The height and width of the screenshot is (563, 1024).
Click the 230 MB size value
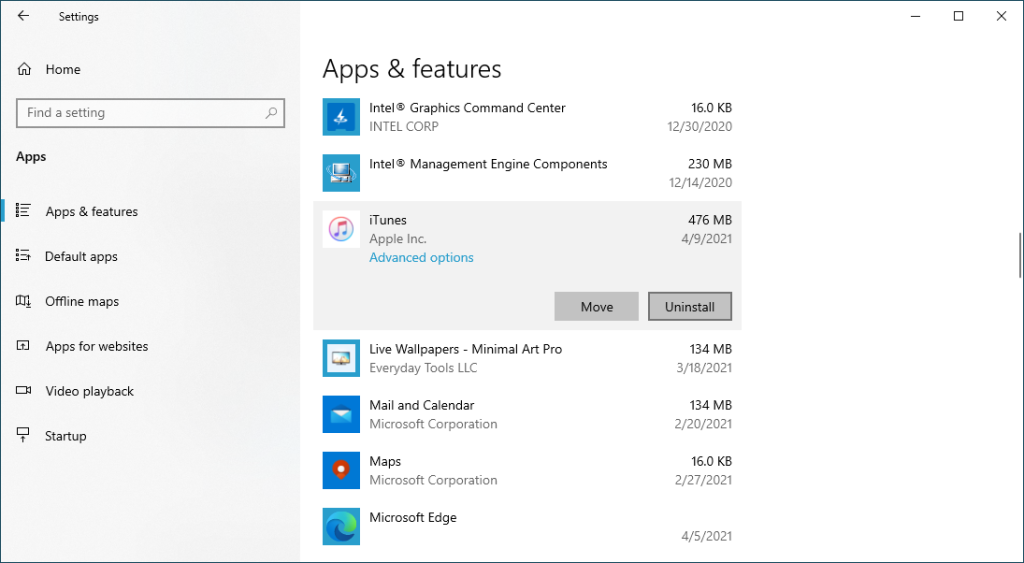(710, 164)
